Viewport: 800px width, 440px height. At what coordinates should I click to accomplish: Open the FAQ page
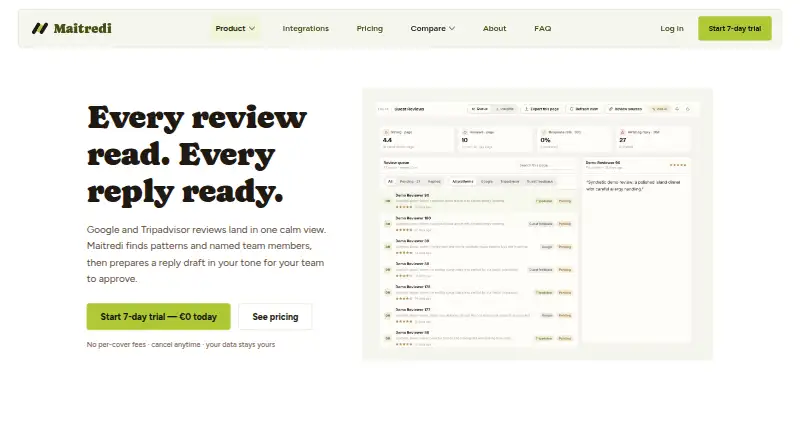(542, 29)
